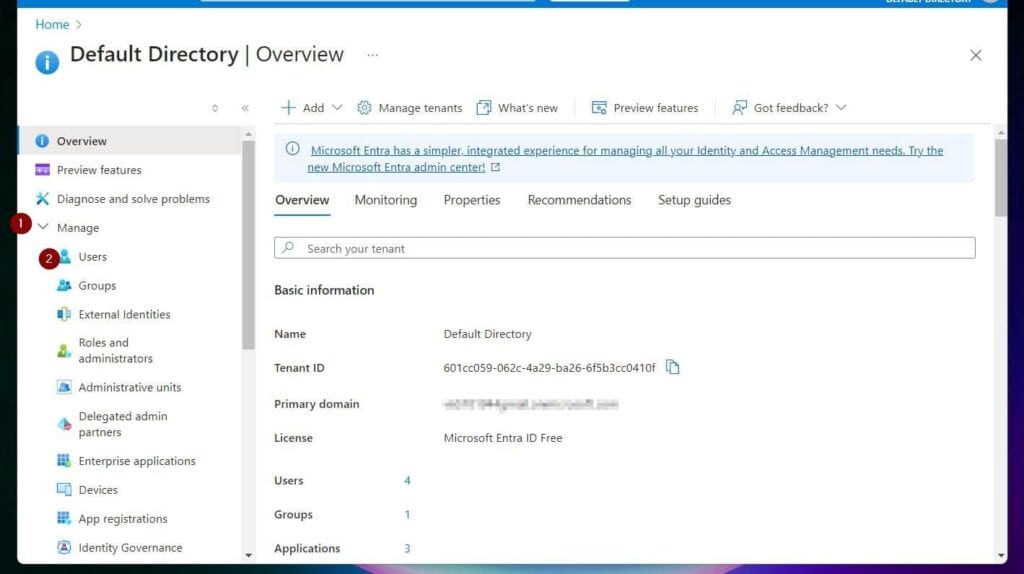
Task: Collapse the sidebar with double chevron
Action: tap(245, 108)
